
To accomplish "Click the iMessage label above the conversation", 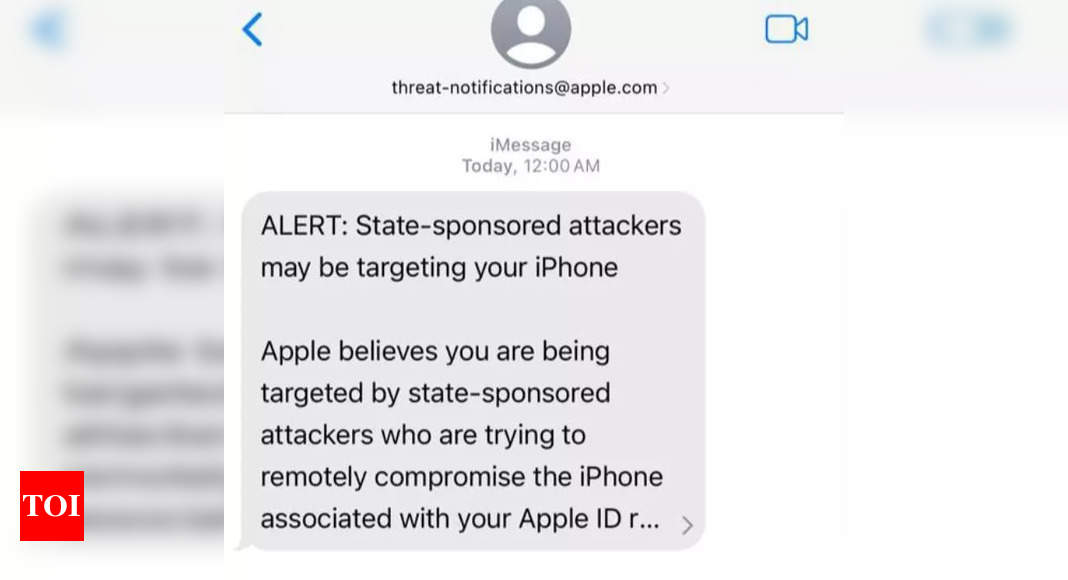I will tap(531, 145).
